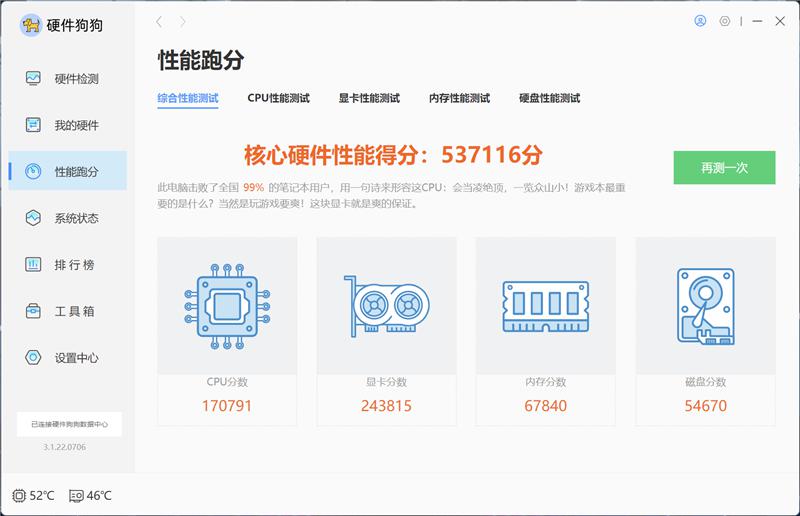Open the 内存性能测试 tab
Image resolution: width=800 pixels, height=516 pixels.
(459, 98)
